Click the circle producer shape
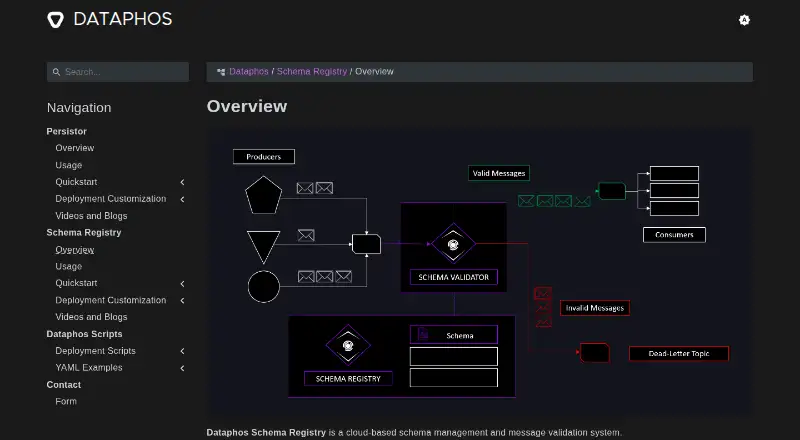 click(x=264, y=286)
